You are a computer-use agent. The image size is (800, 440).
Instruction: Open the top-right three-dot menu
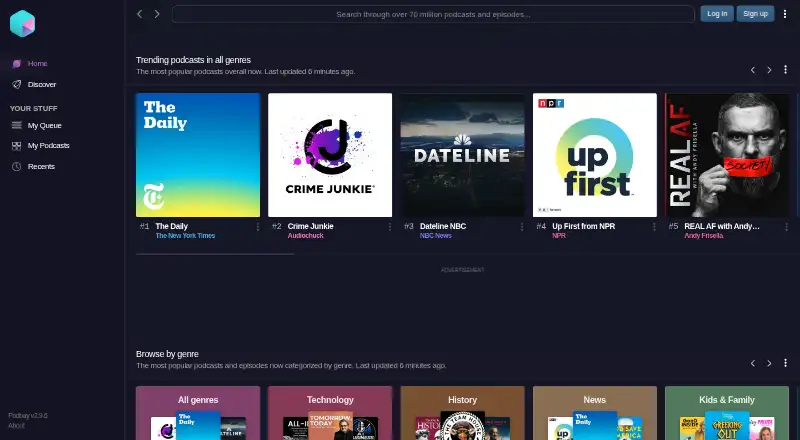click(x=785, y=14)
